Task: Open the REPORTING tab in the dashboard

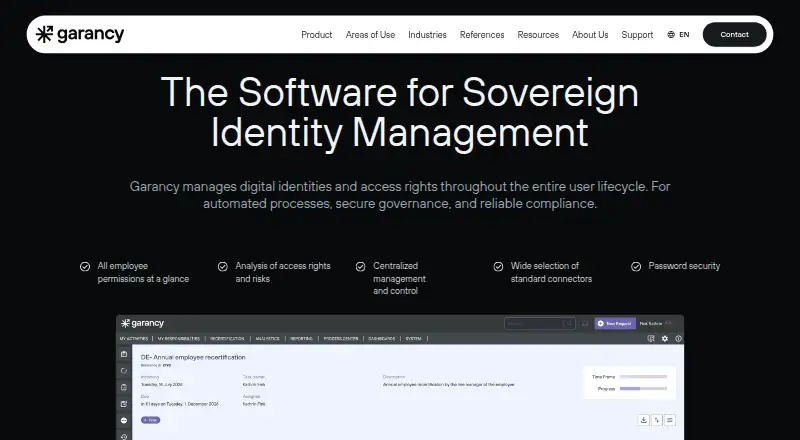Action: 302,338
